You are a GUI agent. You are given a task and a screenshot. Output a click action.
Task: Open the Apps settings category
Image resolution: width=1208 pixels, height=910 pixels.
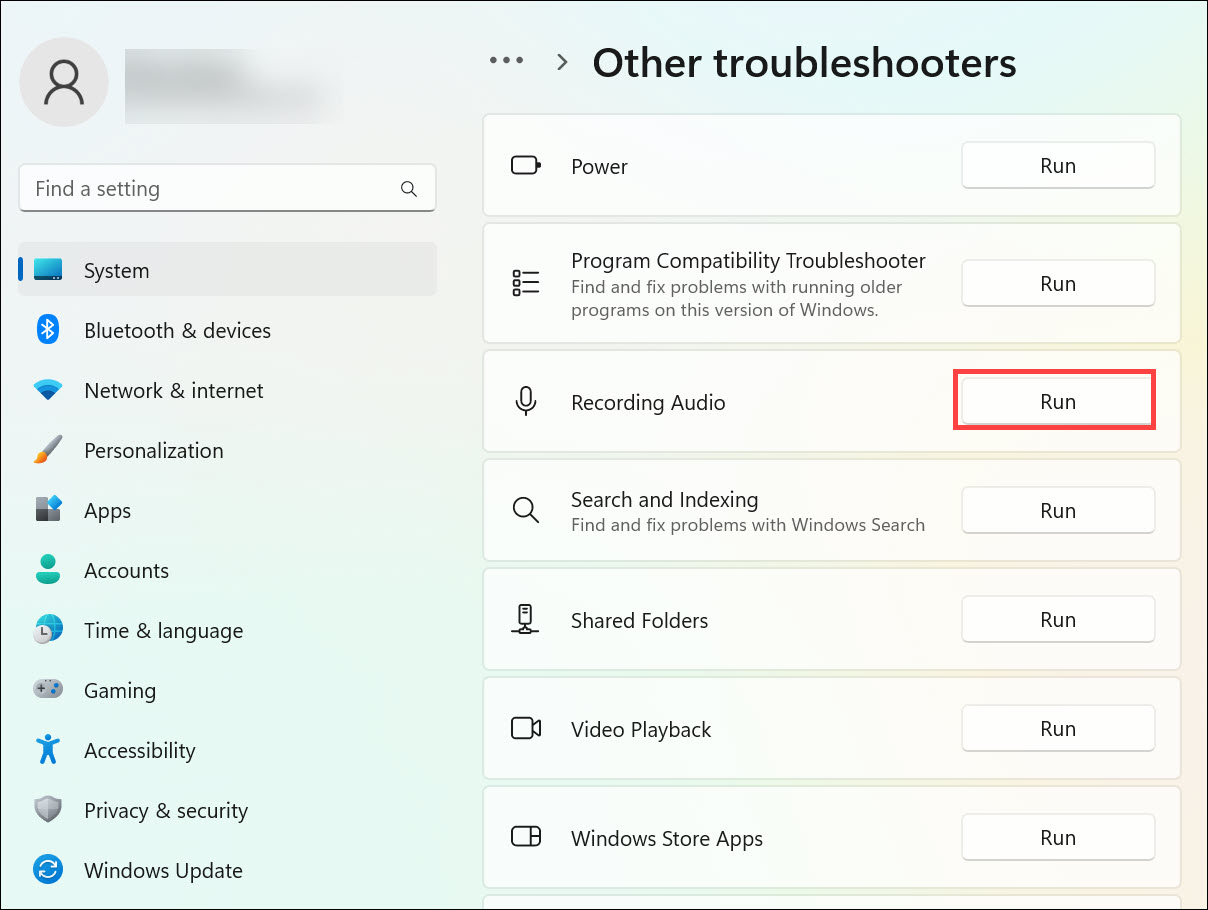click(x=107, y=510)
